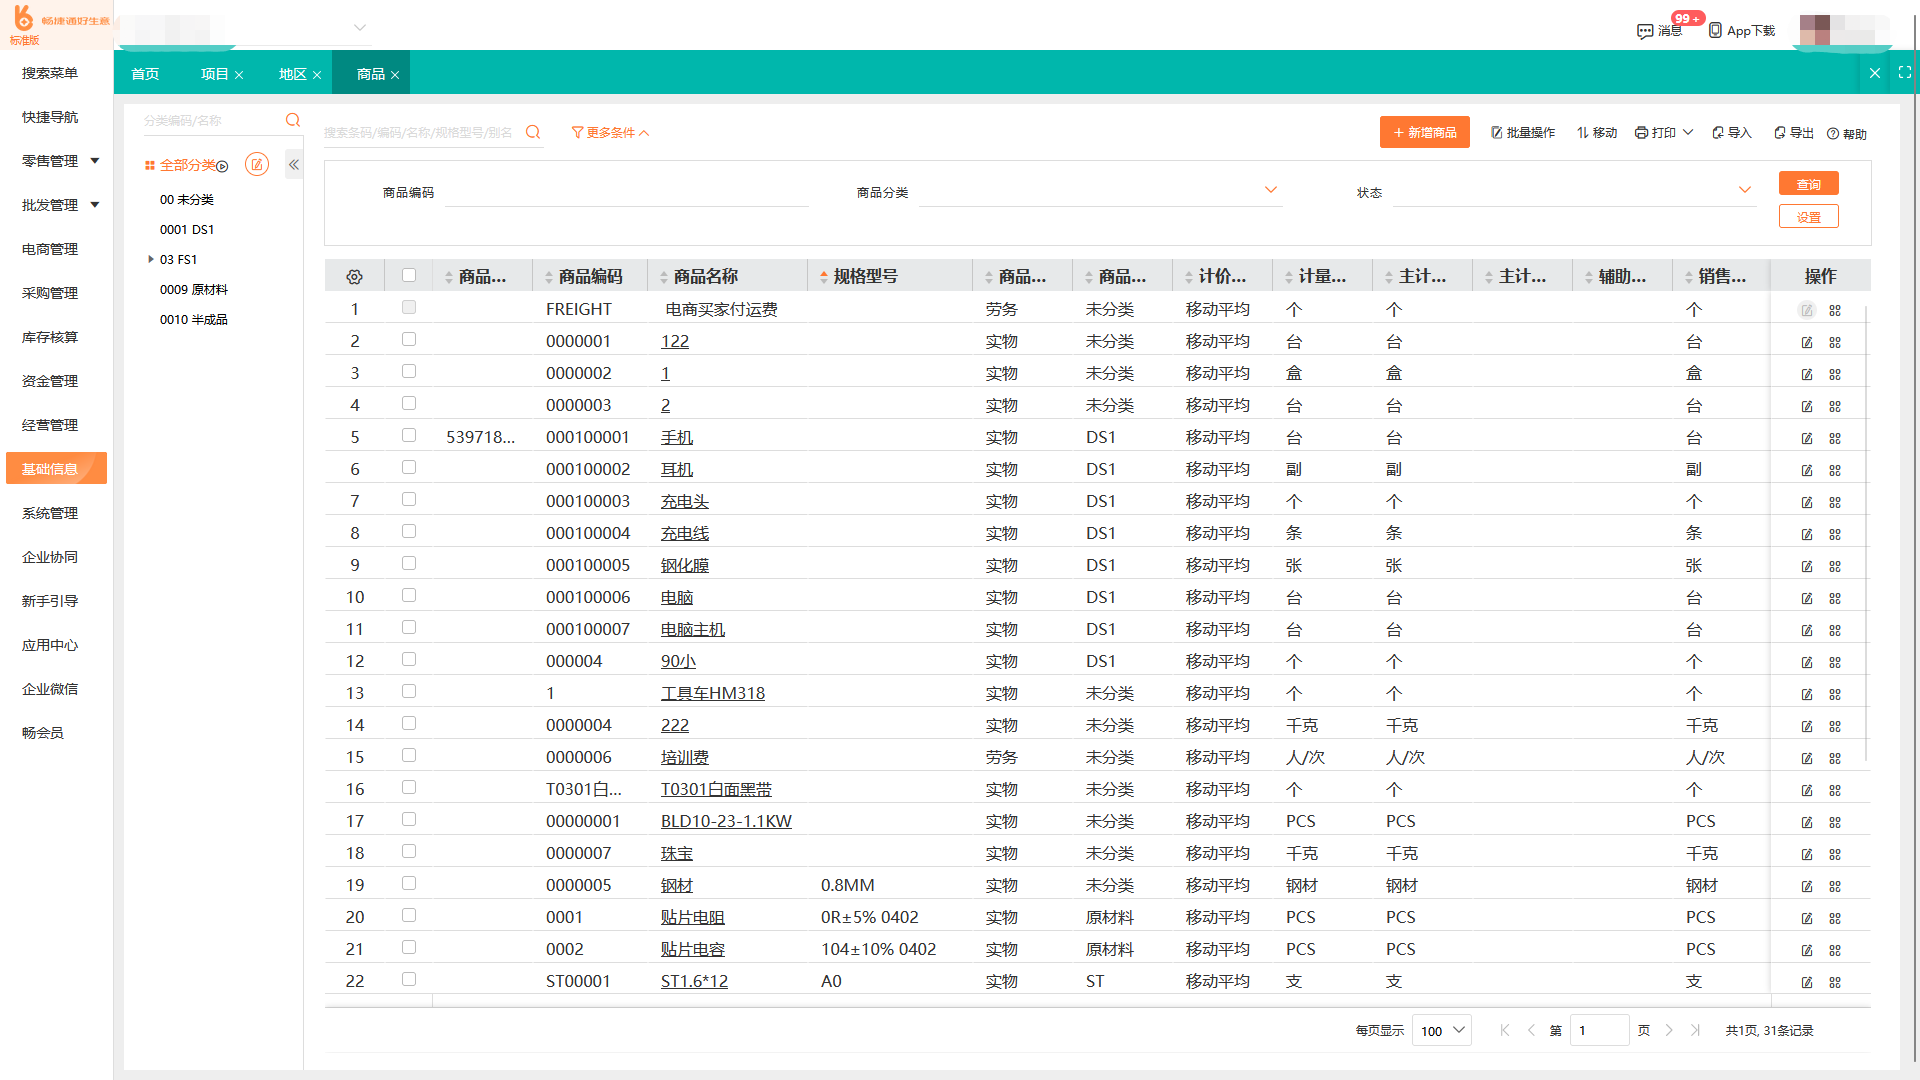Click the 新增商品 button

pyautogui.click(x=1423, y=131)
